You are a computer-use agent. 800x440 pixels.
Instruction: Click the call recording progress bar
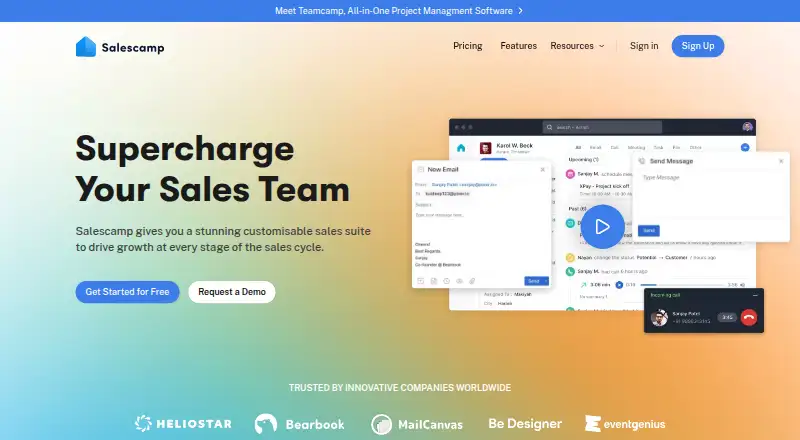(682, 285)
